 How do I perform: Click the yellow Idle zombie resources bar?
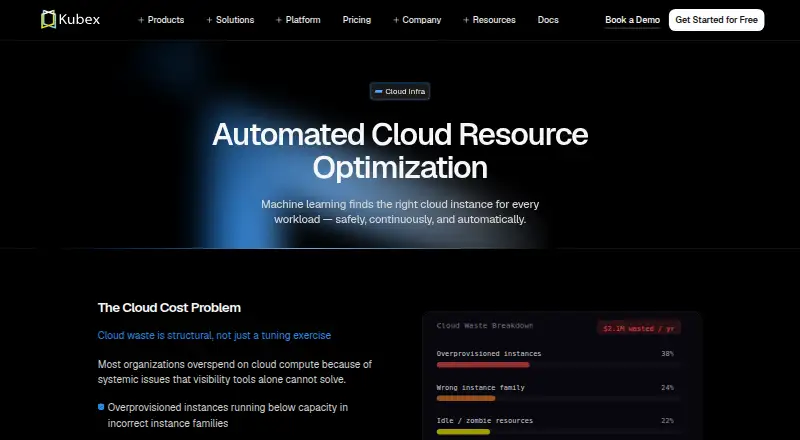(463, 432)
